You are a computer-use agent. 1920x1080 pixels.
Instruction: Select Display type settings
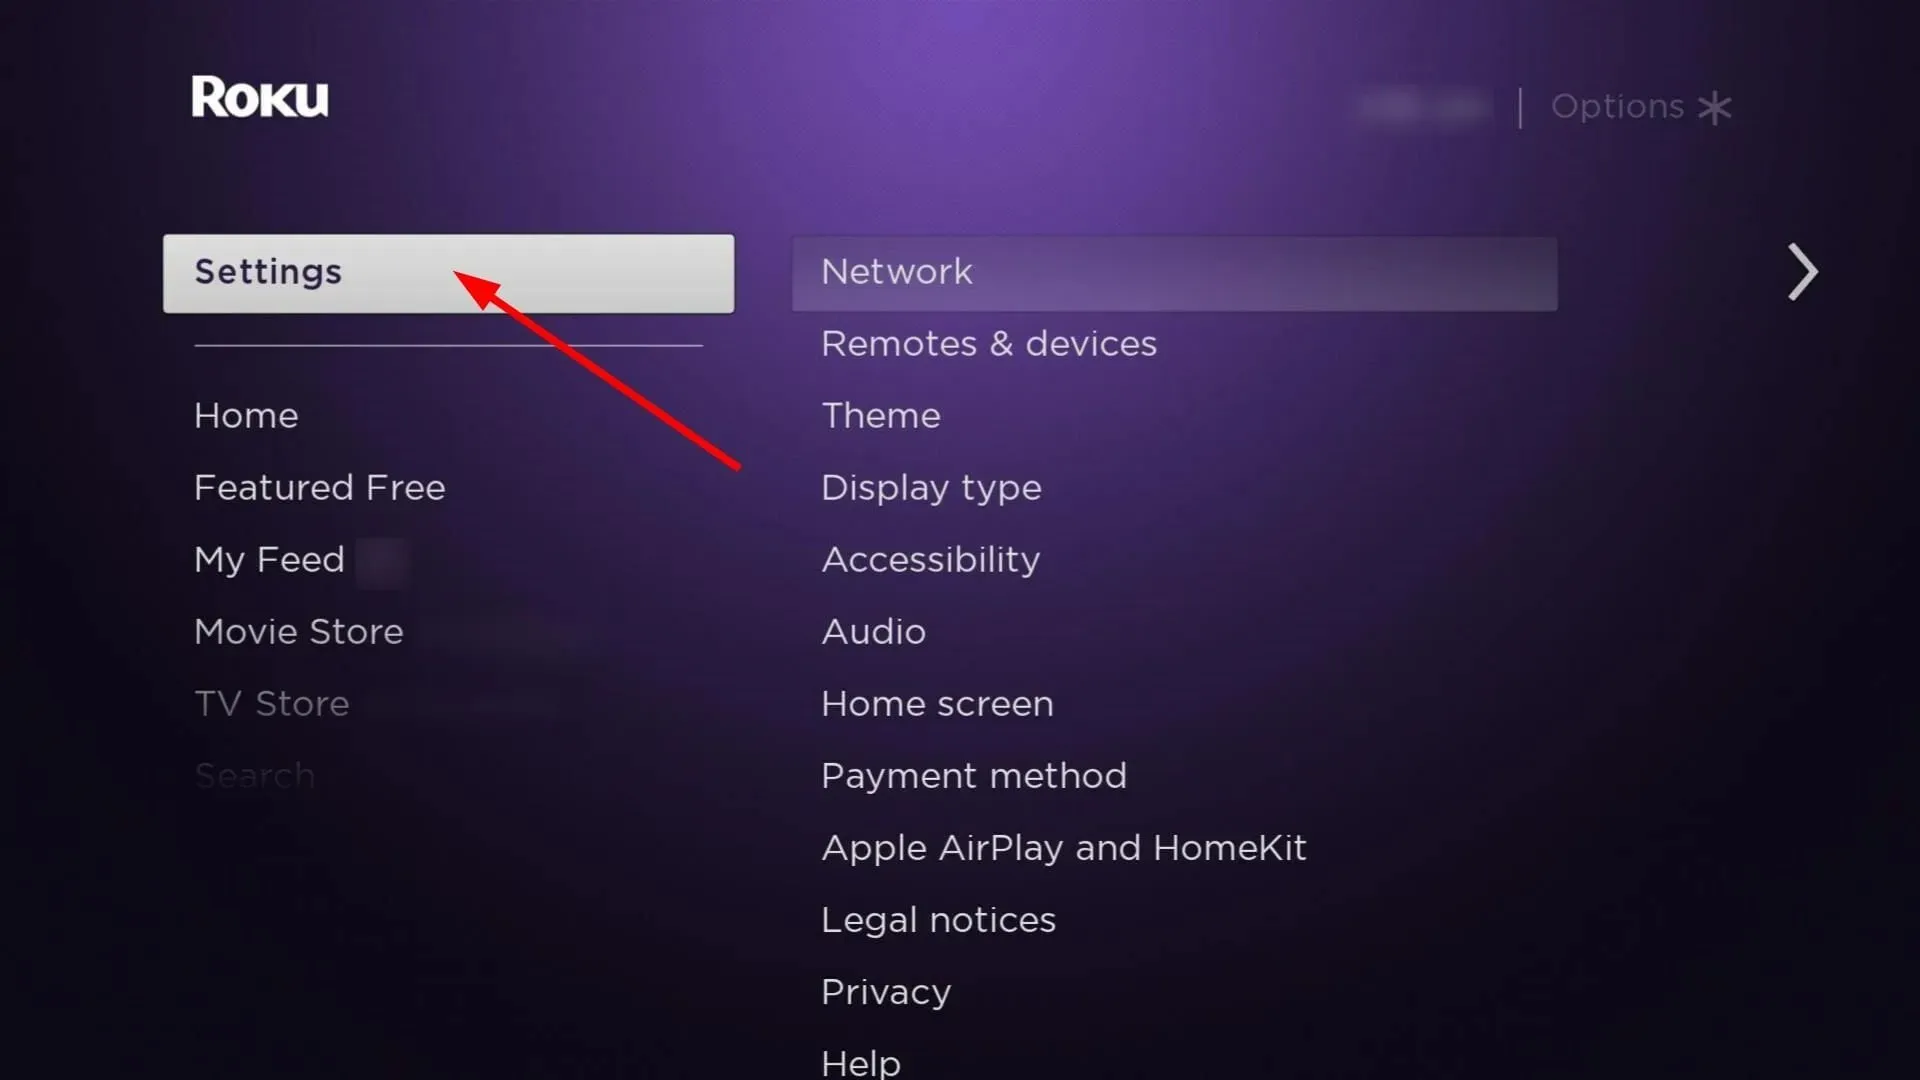tap(930, 487)
